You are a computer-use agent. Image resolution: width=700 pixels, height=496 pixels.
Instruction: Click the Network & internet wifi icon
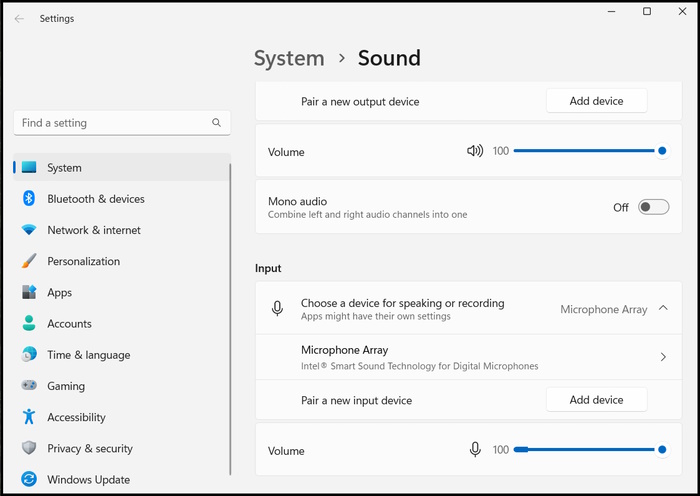(x=29, y=230)
